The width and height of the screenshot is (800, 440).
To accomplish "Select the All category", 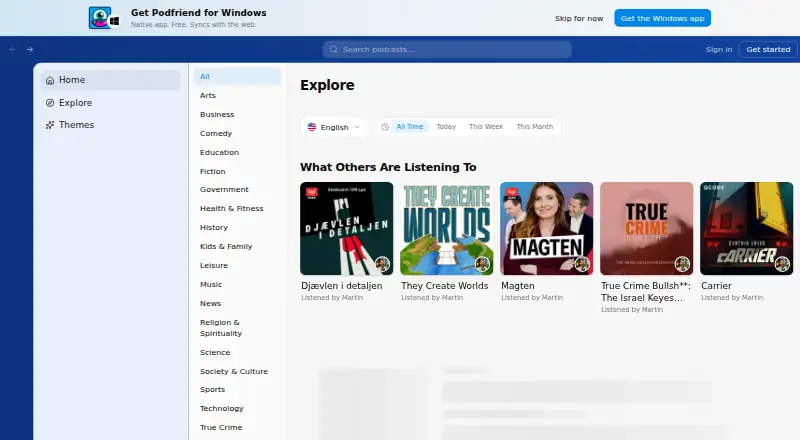I will pos(238,77).
